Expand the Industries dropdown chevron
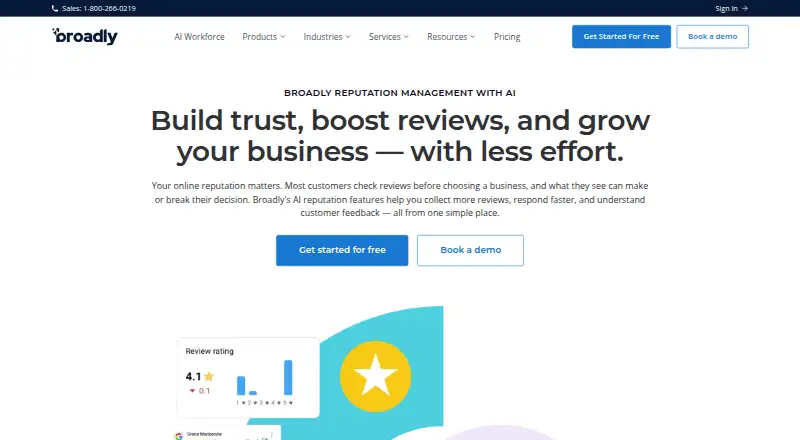800x440 pixels. coord(348,37)
